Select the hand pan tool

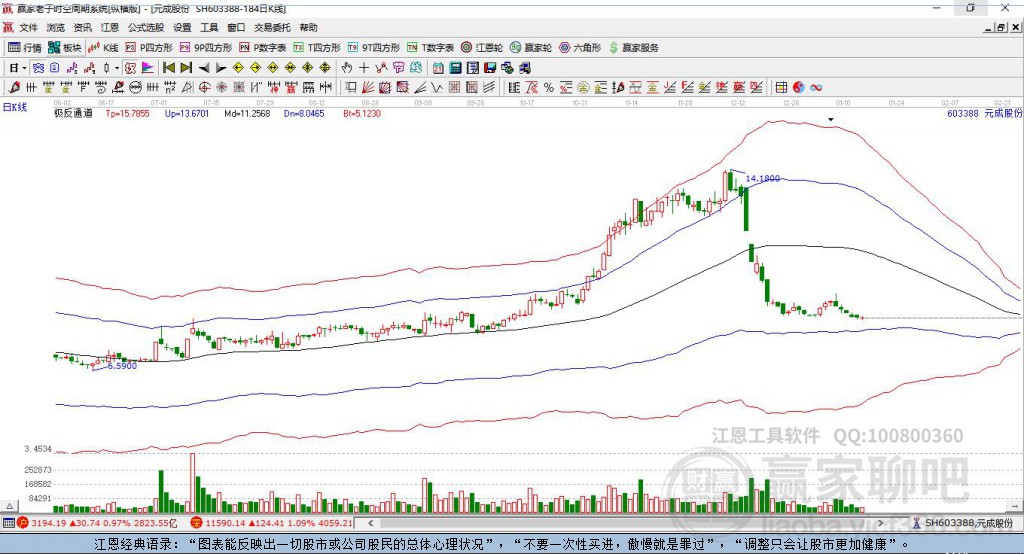pyautogui.click(x=347, y=68)
